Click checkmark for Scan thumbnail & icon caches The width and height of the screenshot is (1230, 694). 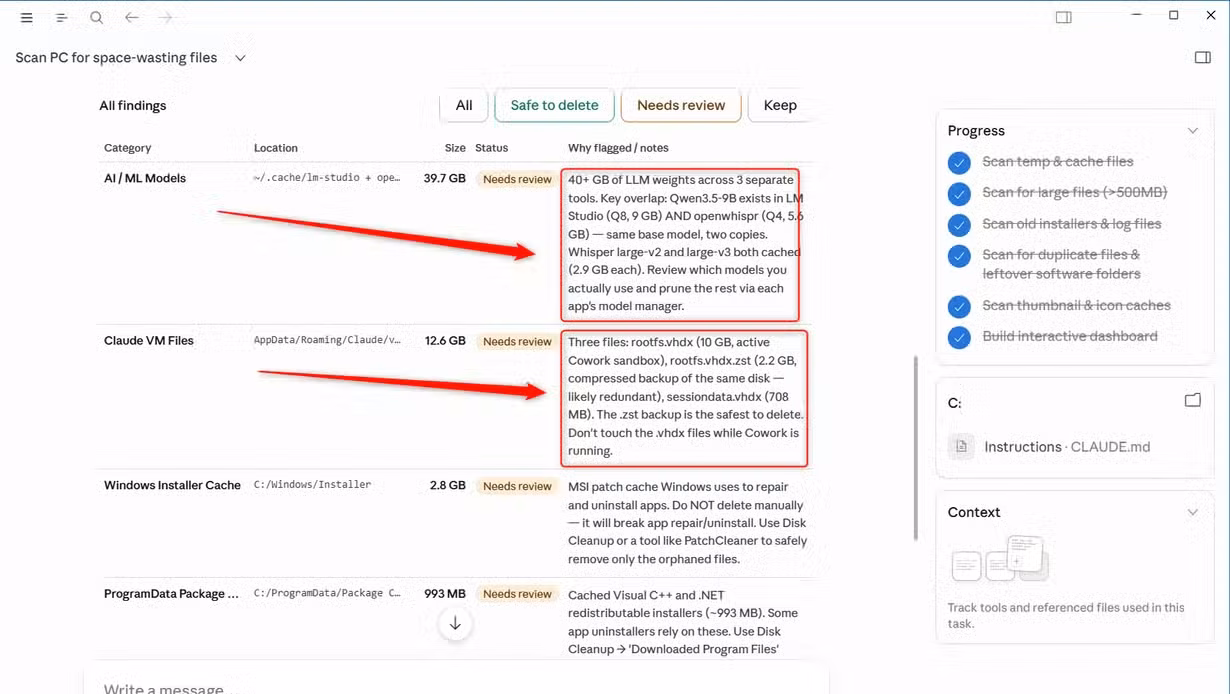coord(959,306)
